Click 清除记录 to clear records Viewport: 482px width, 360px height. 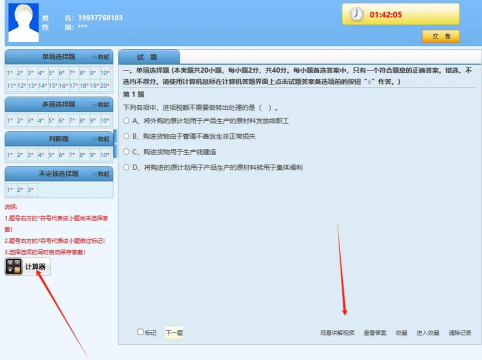coord(460,333)
